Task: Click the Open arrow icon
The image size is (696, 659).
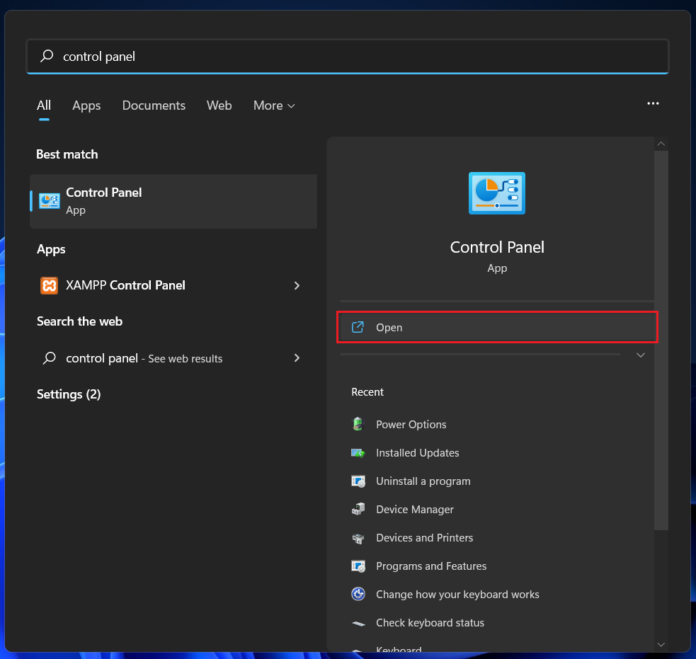Action: [x=358, y=328]
